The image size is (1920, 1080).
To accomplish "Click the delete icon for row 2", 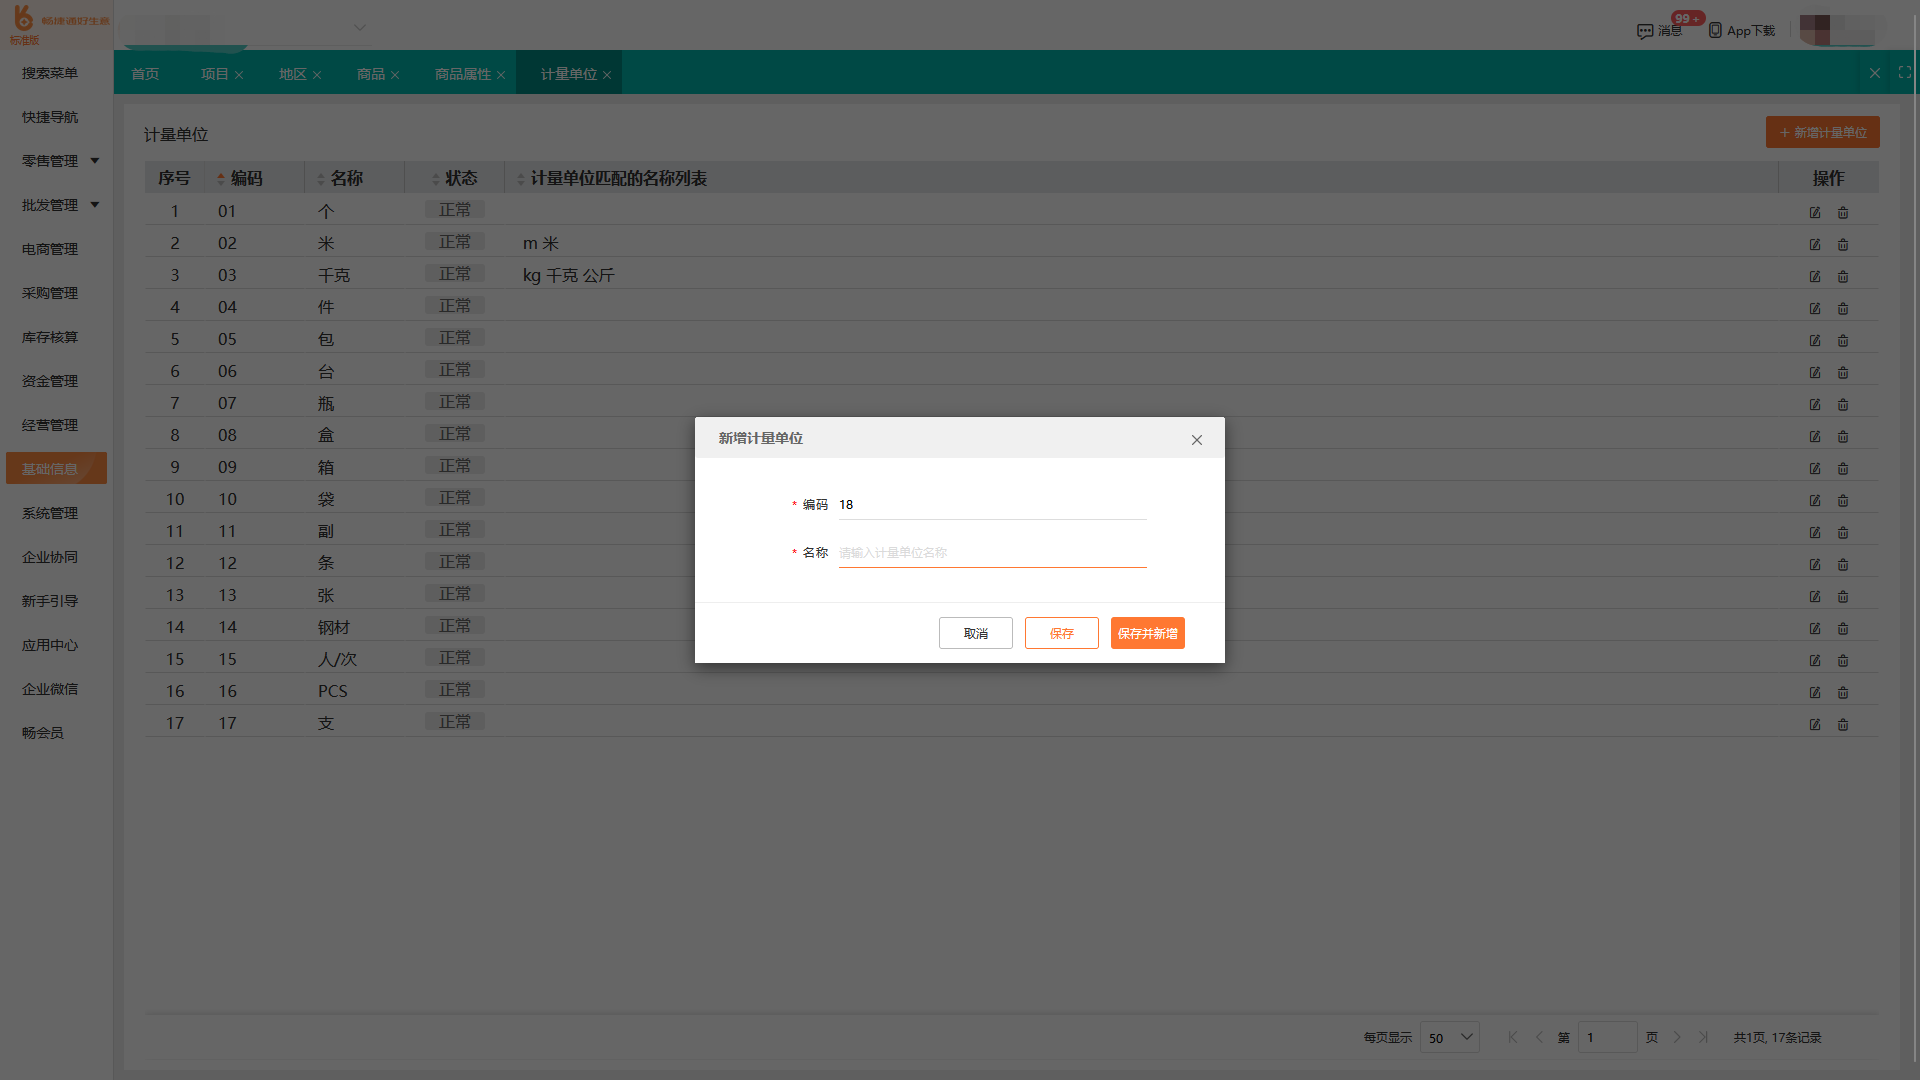I will click(1844, 244).
